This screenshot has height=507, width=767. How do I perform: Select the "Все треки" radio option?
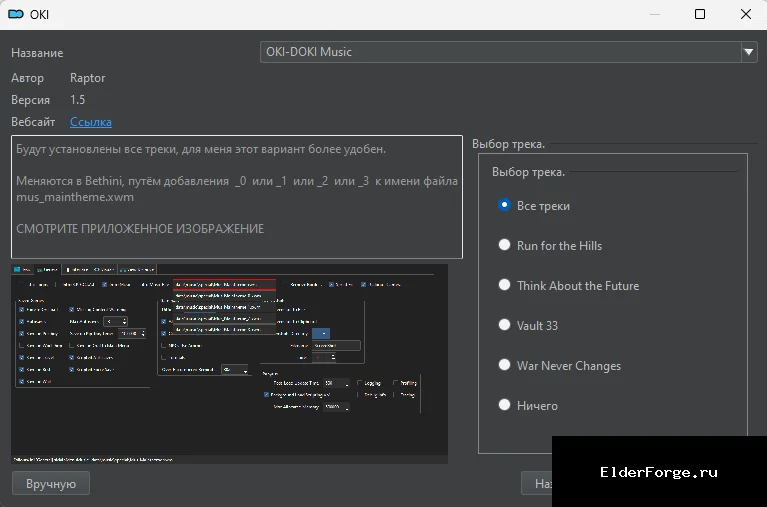coord(505,205)
